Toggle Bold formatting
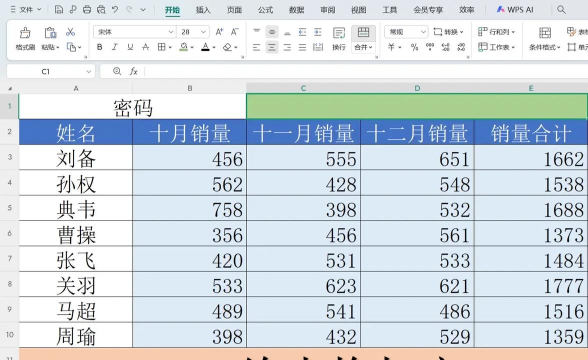Viewport: 588px width, 360px height. click(99, 47)
